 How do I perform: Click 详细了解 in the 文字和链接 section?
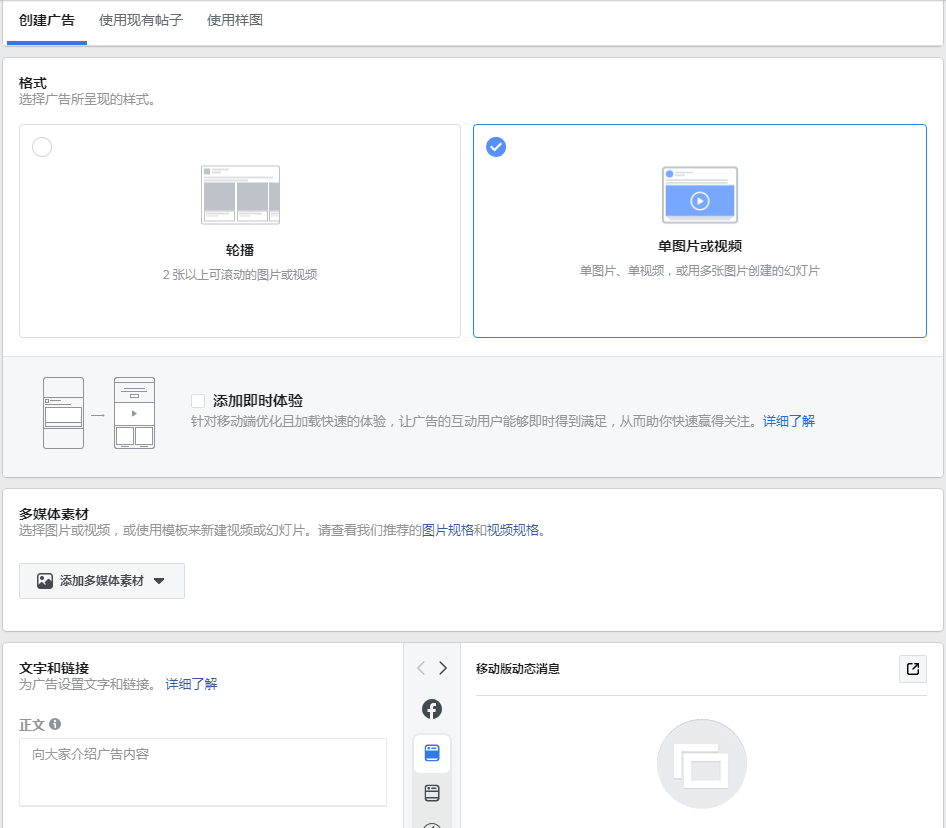point(191,683)
